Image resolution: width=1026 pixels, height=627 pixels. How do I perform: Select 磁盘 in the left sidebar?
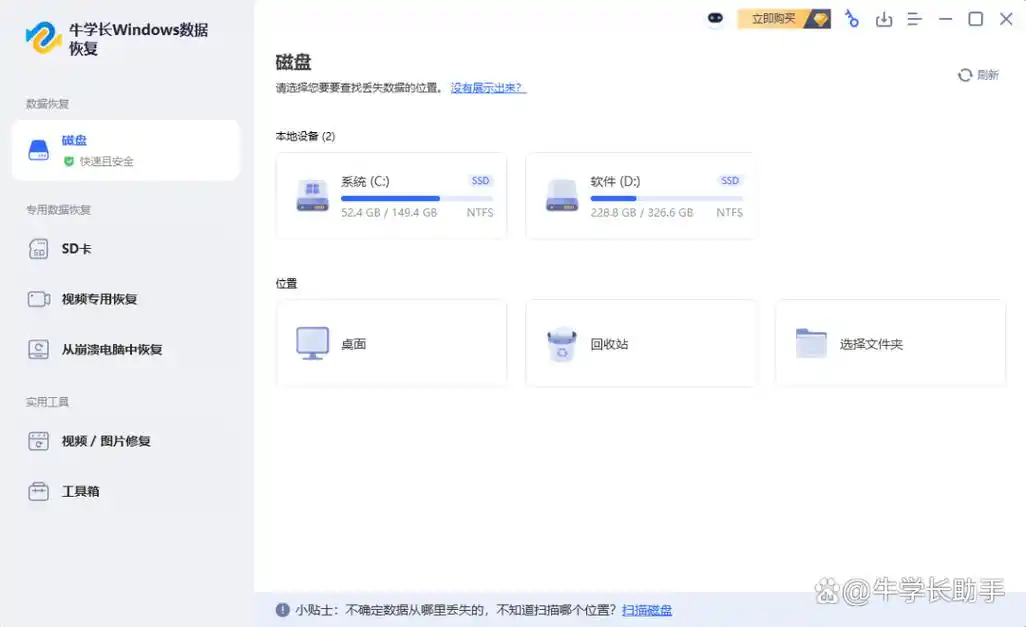(x=125, y=150)
